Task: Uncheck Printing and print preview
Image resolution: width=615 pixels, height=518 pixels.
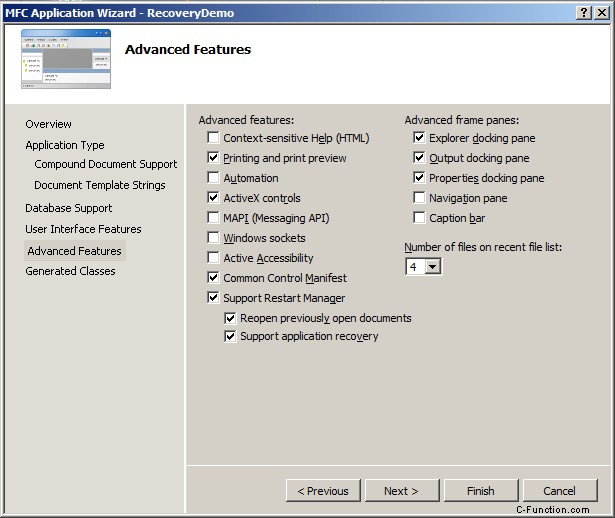Action: (x=213, y=158)
